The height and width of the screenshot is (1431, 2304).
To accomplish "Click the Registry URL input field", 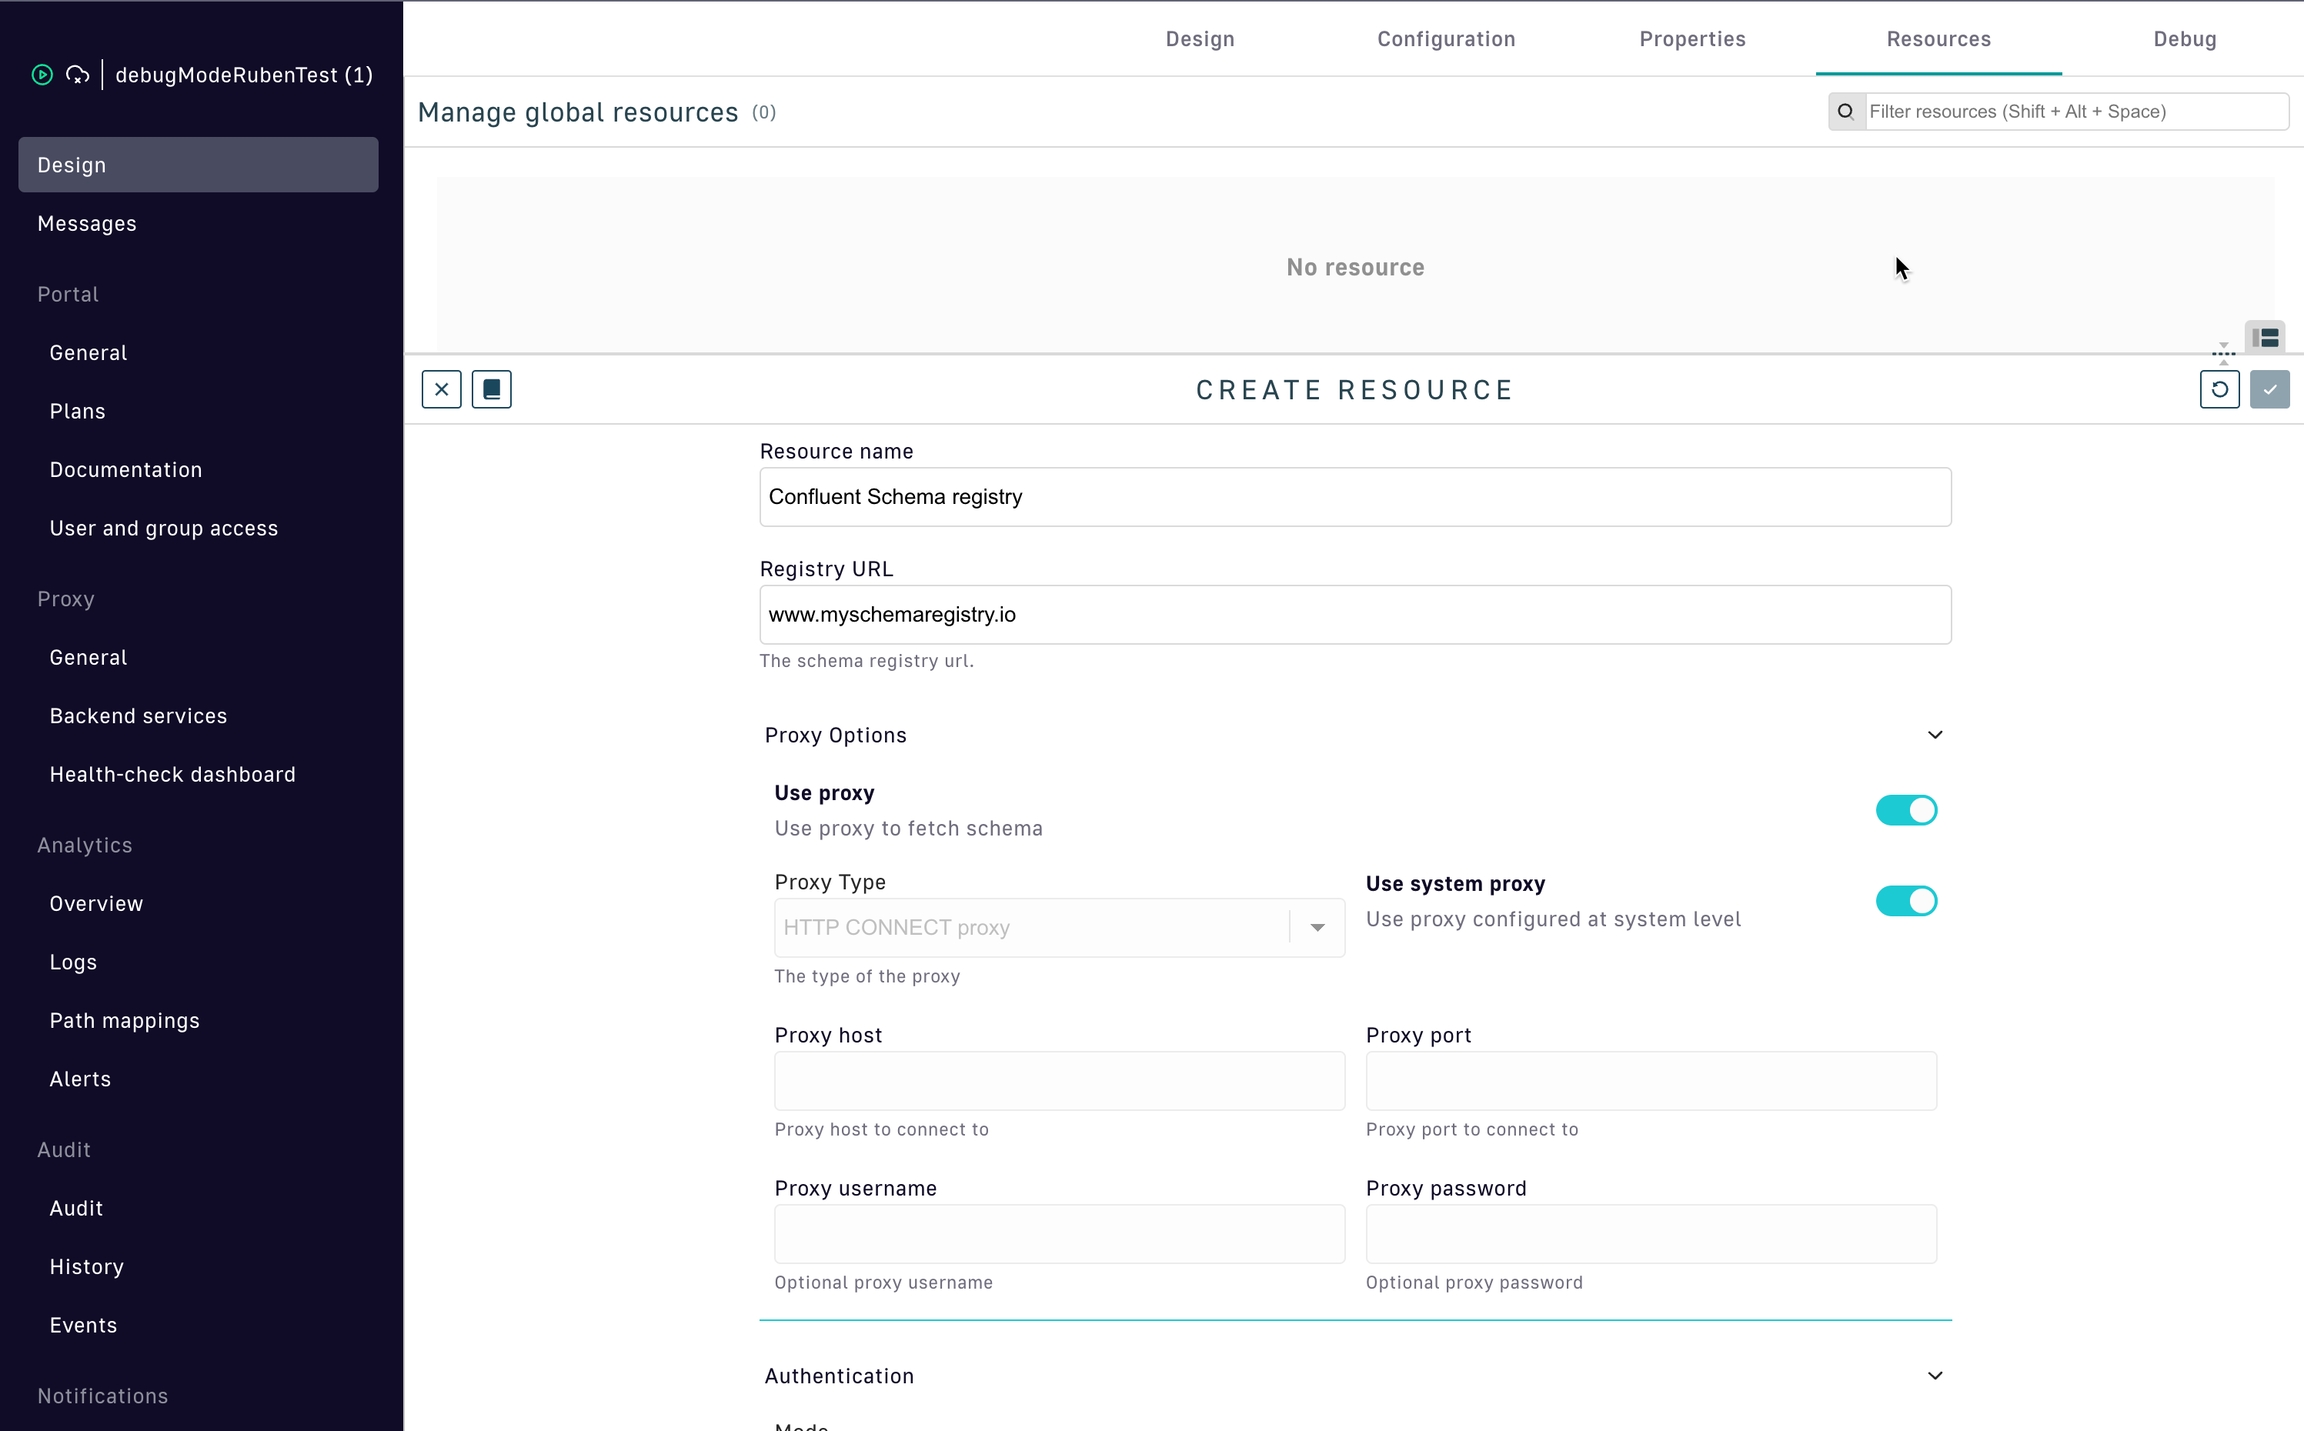I will click(x=1355, y=615).
